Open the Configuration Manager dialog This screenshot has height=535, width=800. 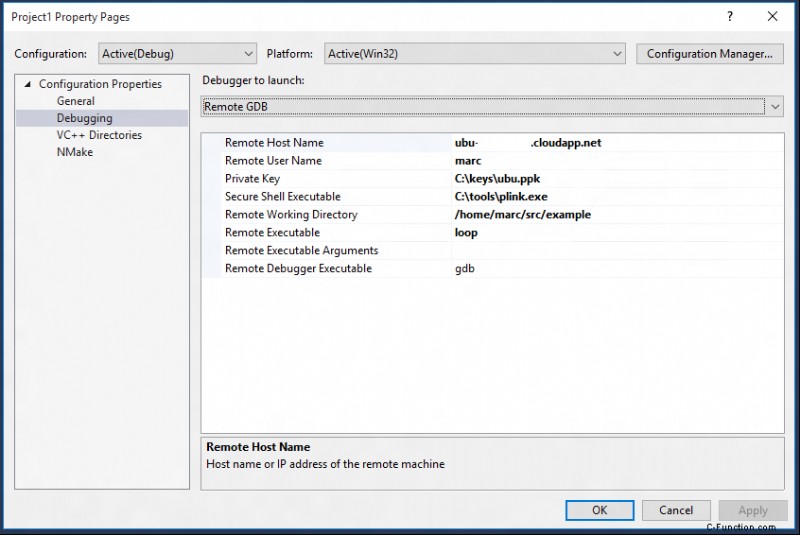tap(709, 54)
